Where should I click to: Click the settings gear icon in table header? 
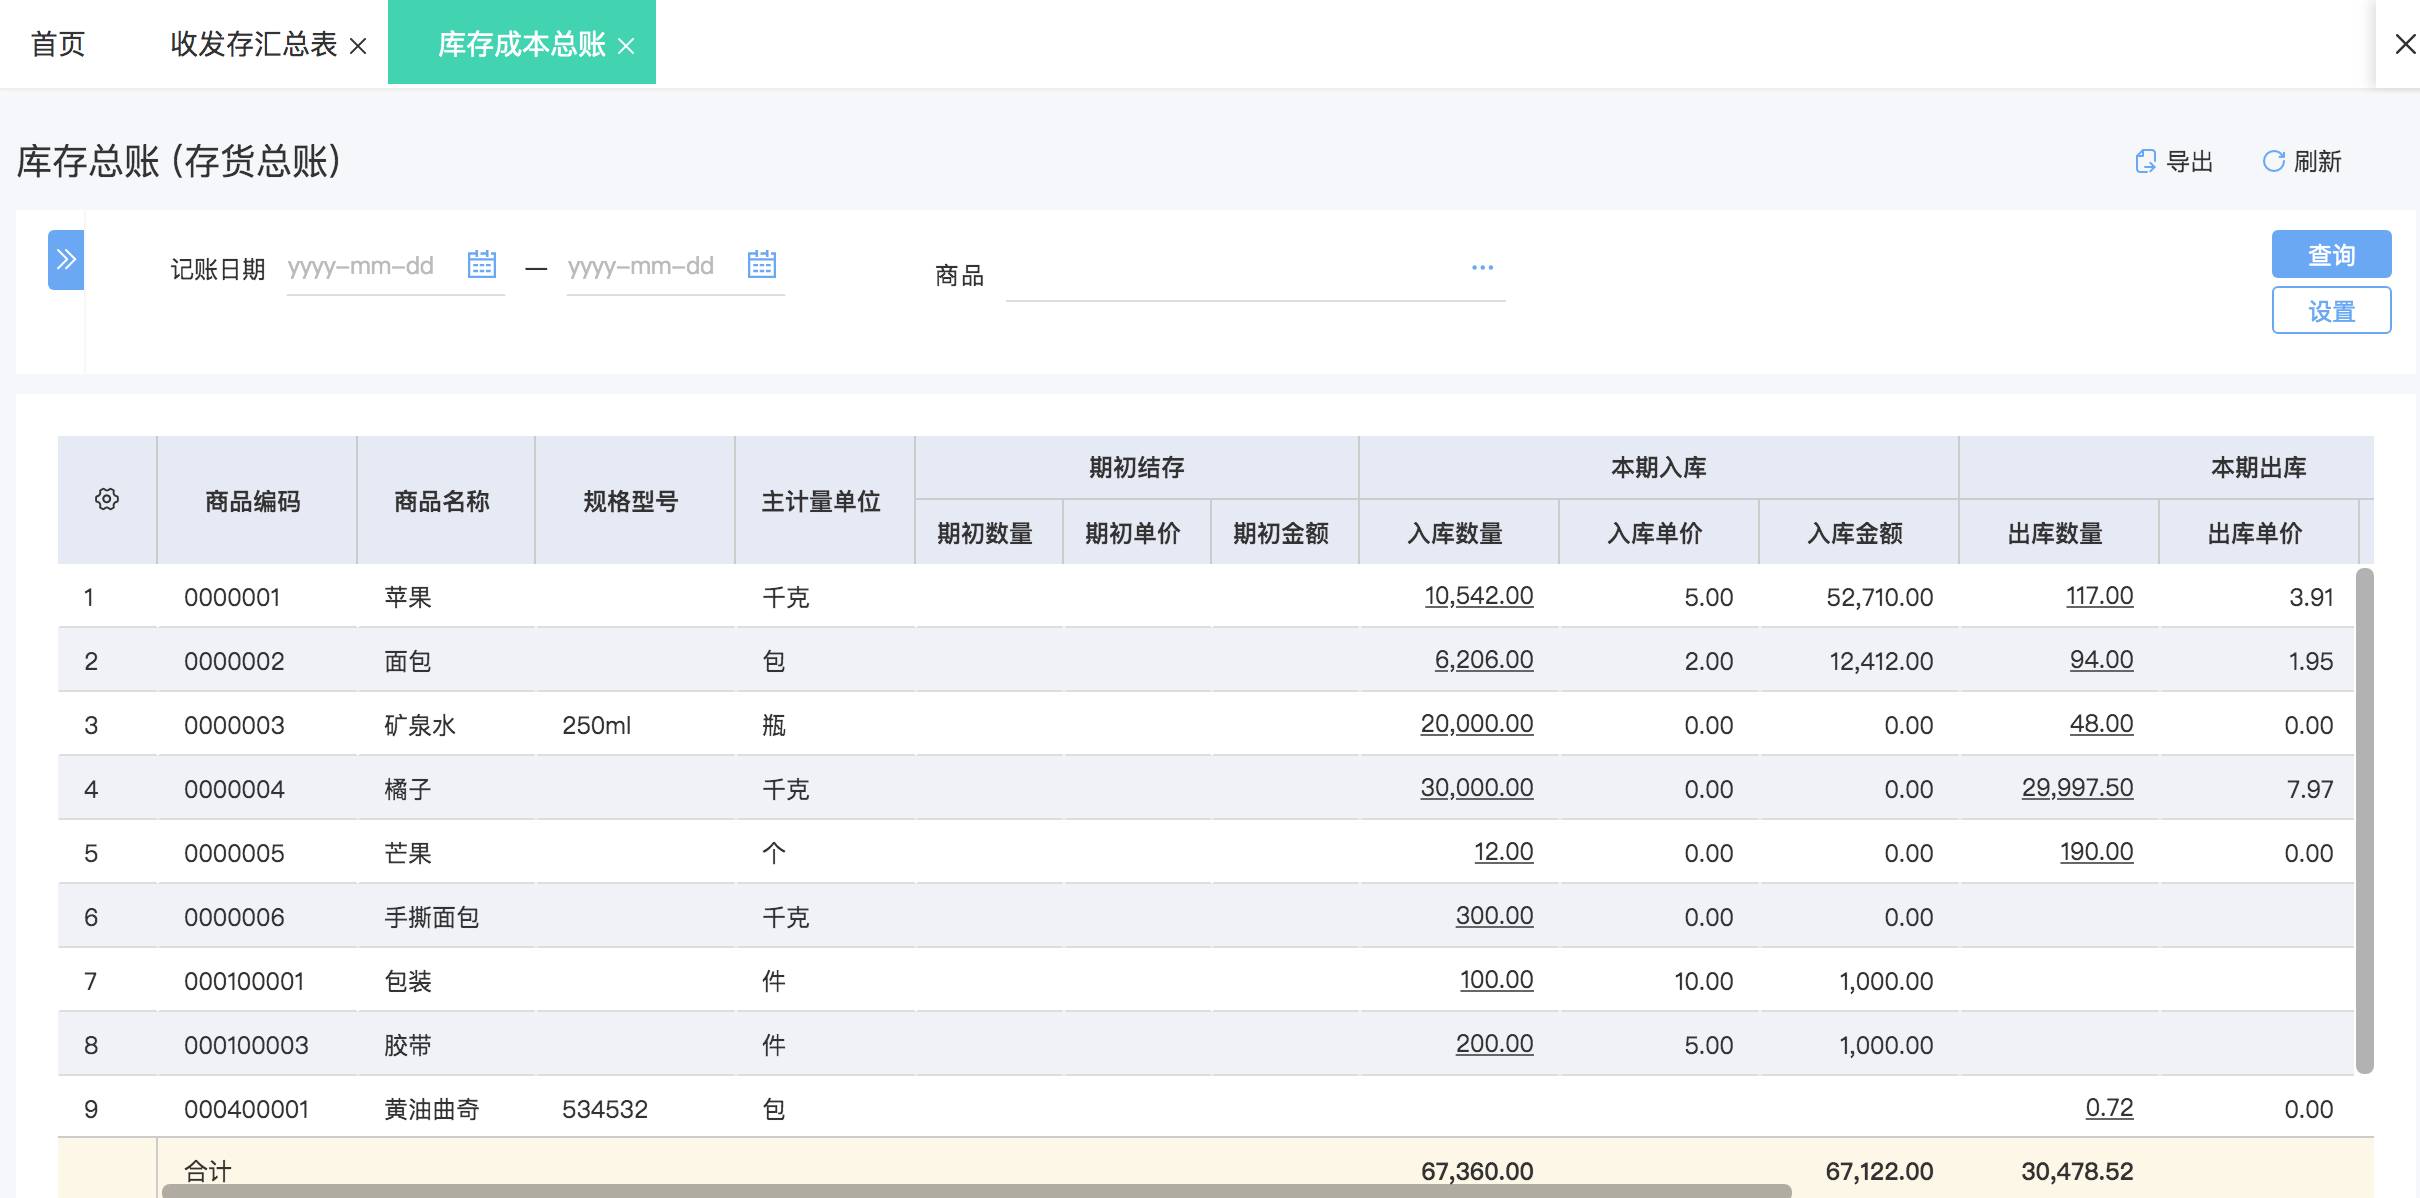tap(106, 499)
